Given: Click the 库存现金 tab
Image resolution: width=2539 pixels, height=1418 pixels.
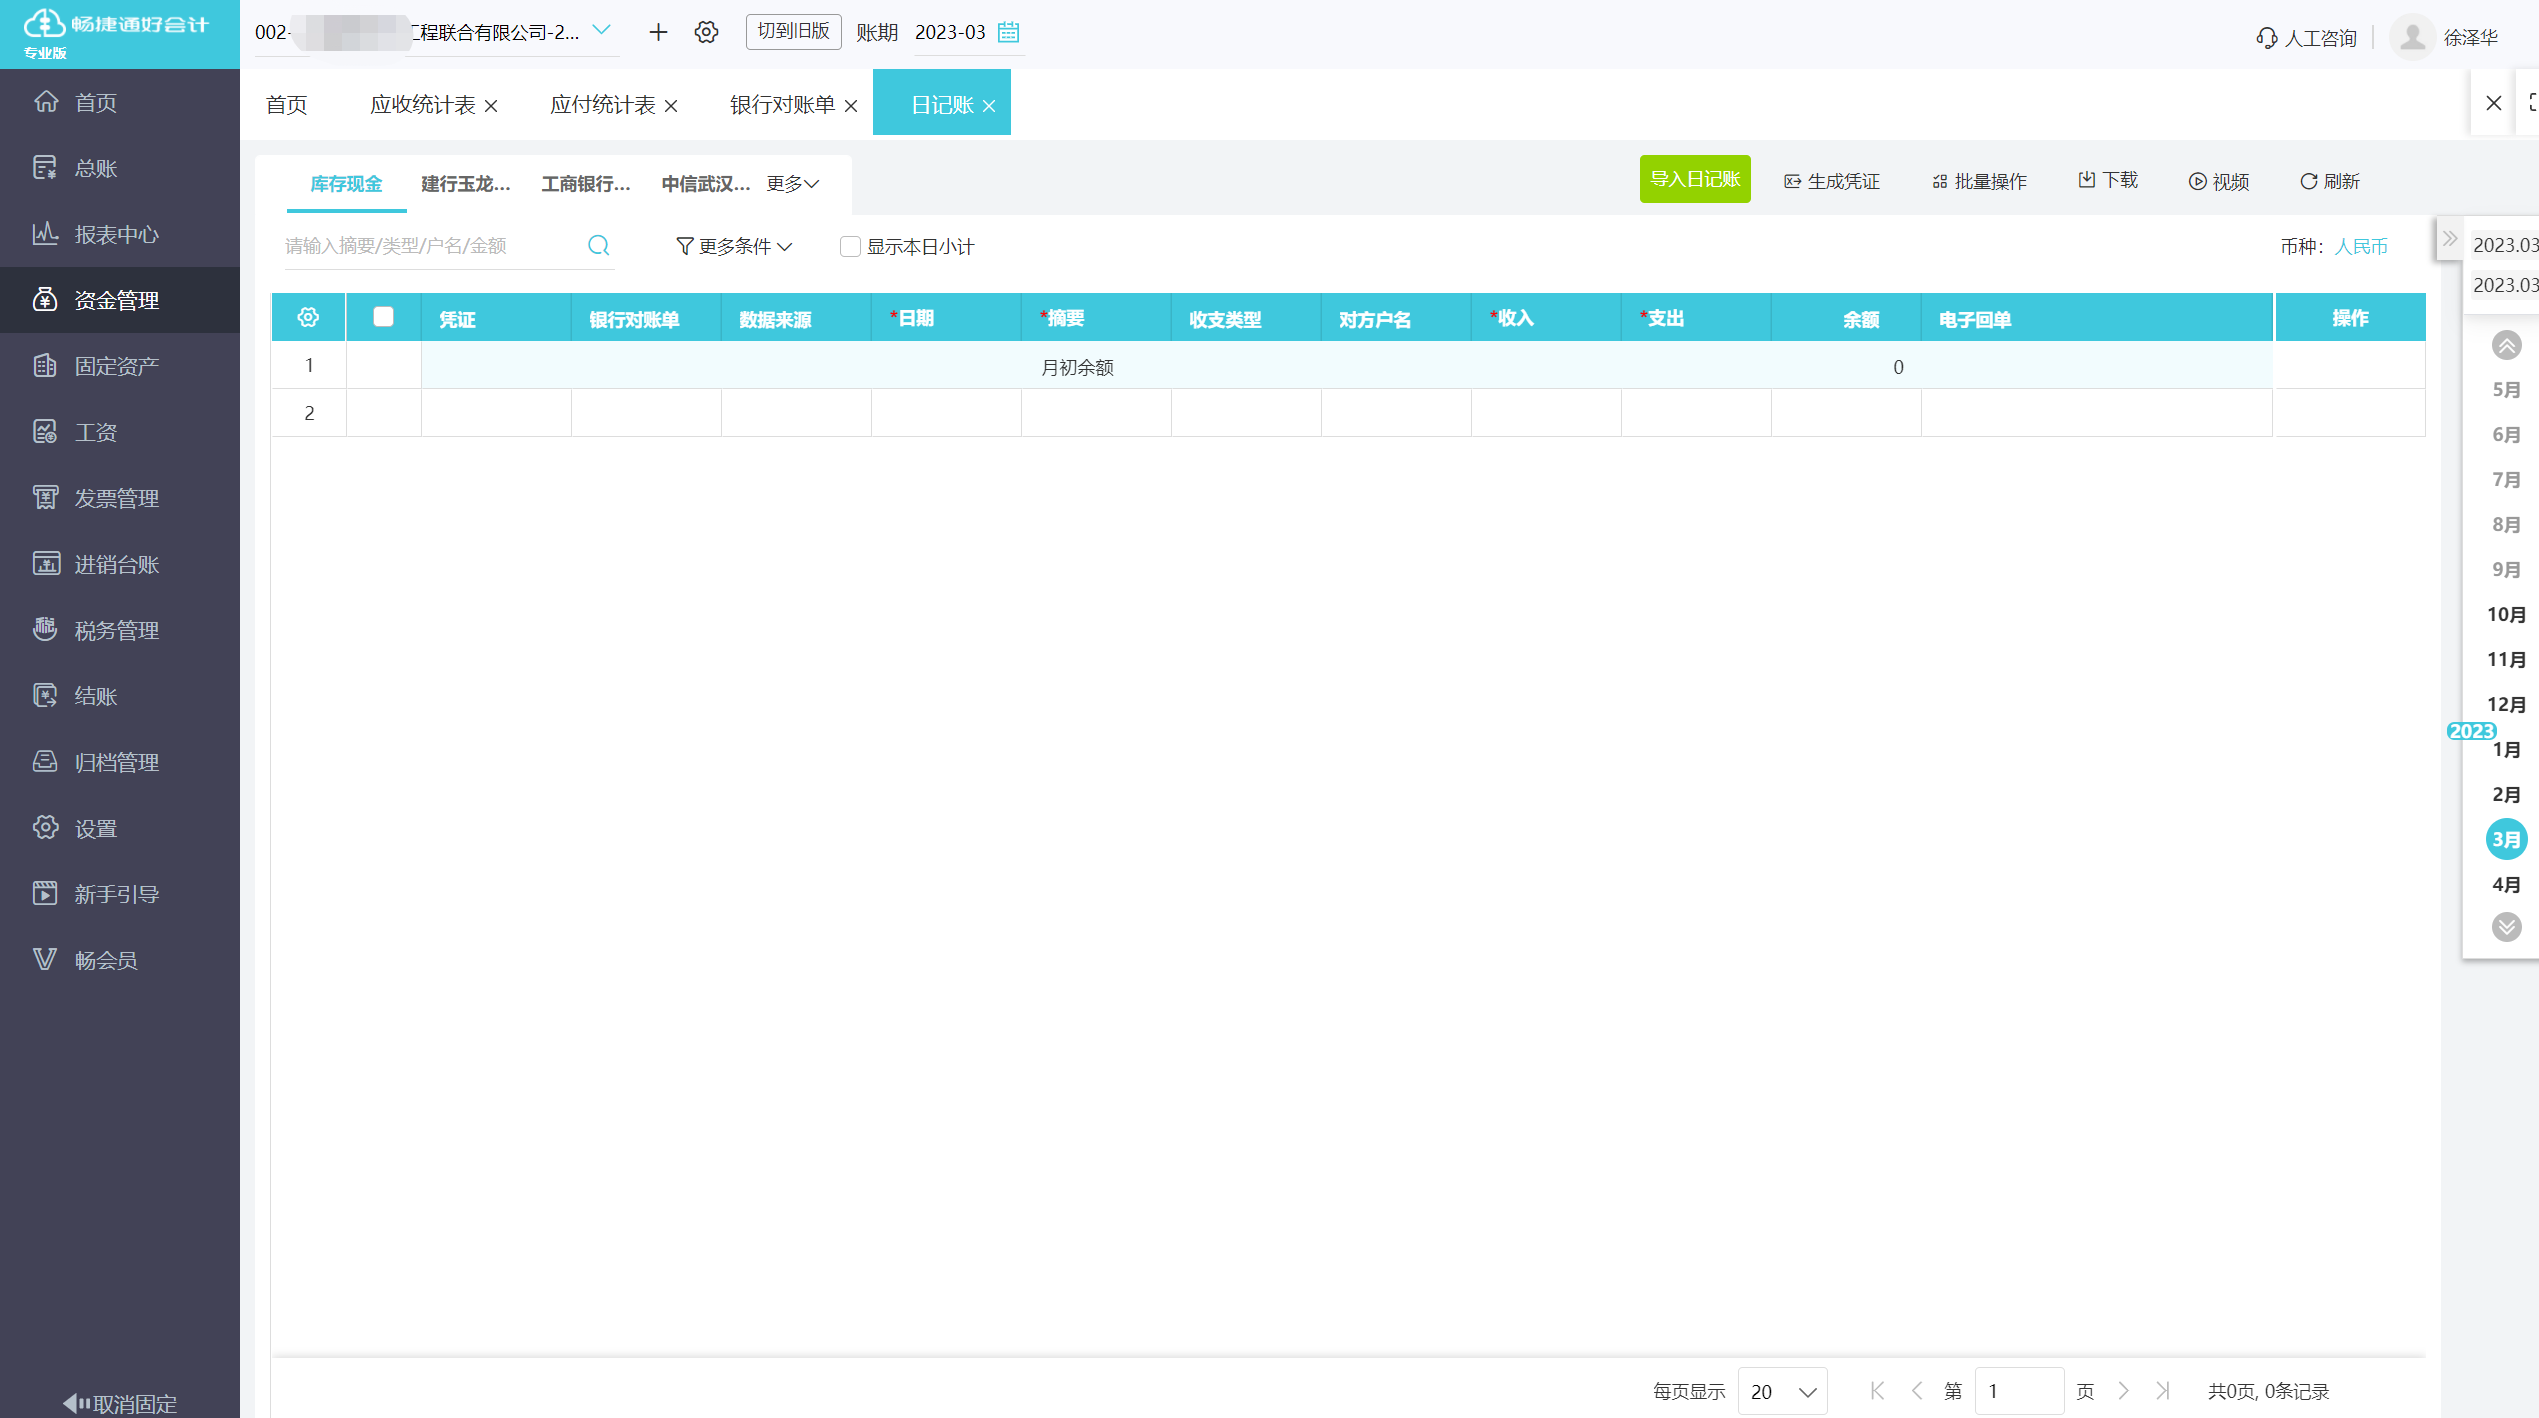Looking at the screenshot, I should (x=345, y=183).
